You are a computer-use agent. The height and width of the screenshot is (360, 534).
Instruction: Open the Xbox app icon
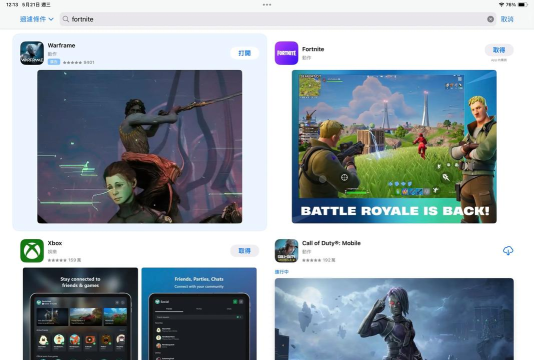click(32, 251)
